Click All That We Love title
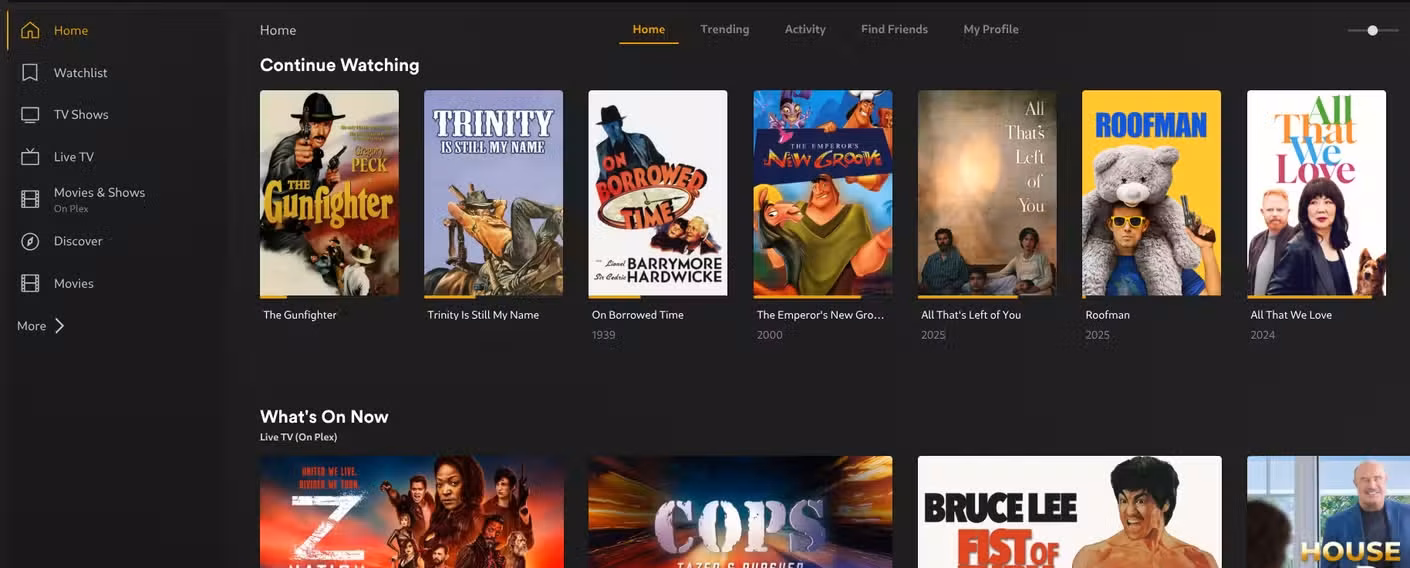 [1291, 315]
